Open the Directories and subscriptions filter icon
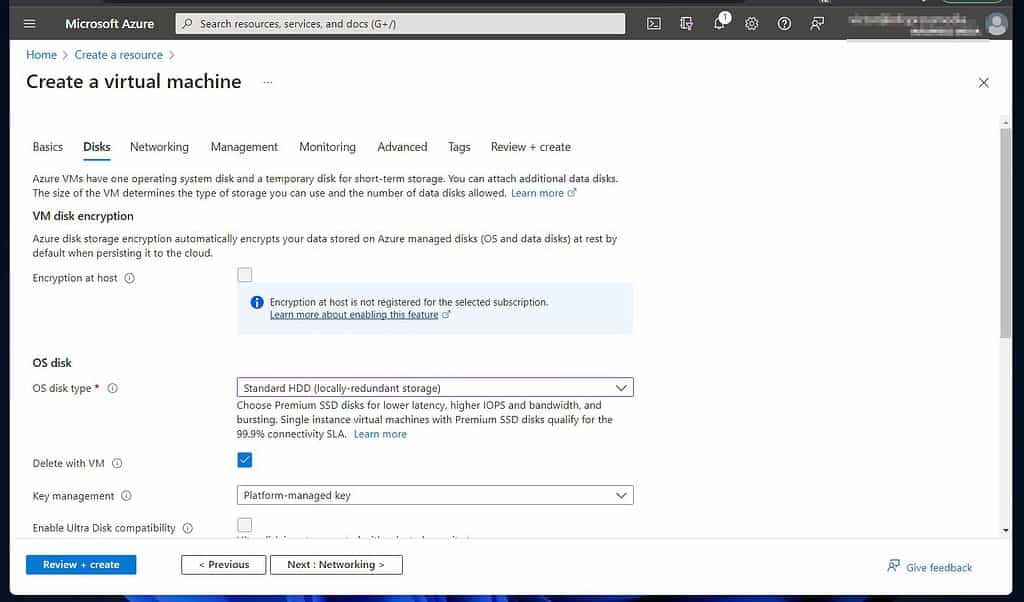Image resolution: width=1024 pixels, height=602 pixels. 686,24
